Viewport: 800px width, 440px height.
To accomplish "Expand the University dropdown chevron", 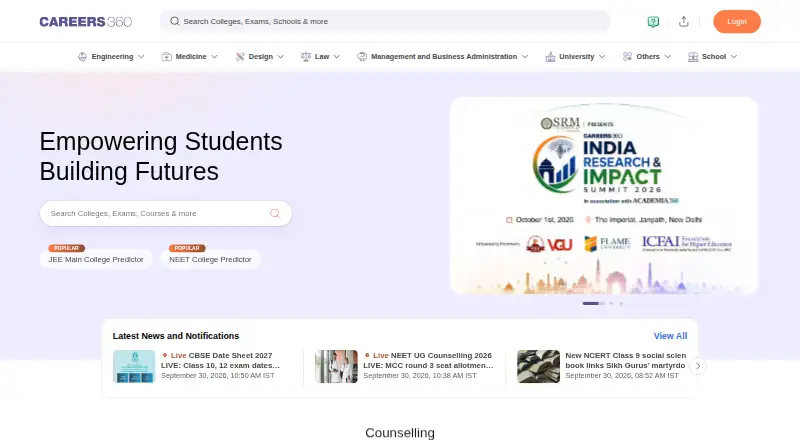I will point(602,57).
